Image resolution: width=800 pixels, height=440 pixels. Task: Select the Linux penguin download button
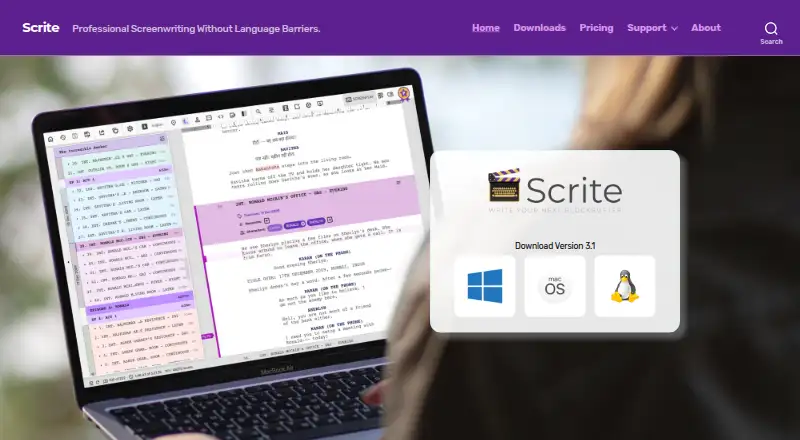point(624,286)
